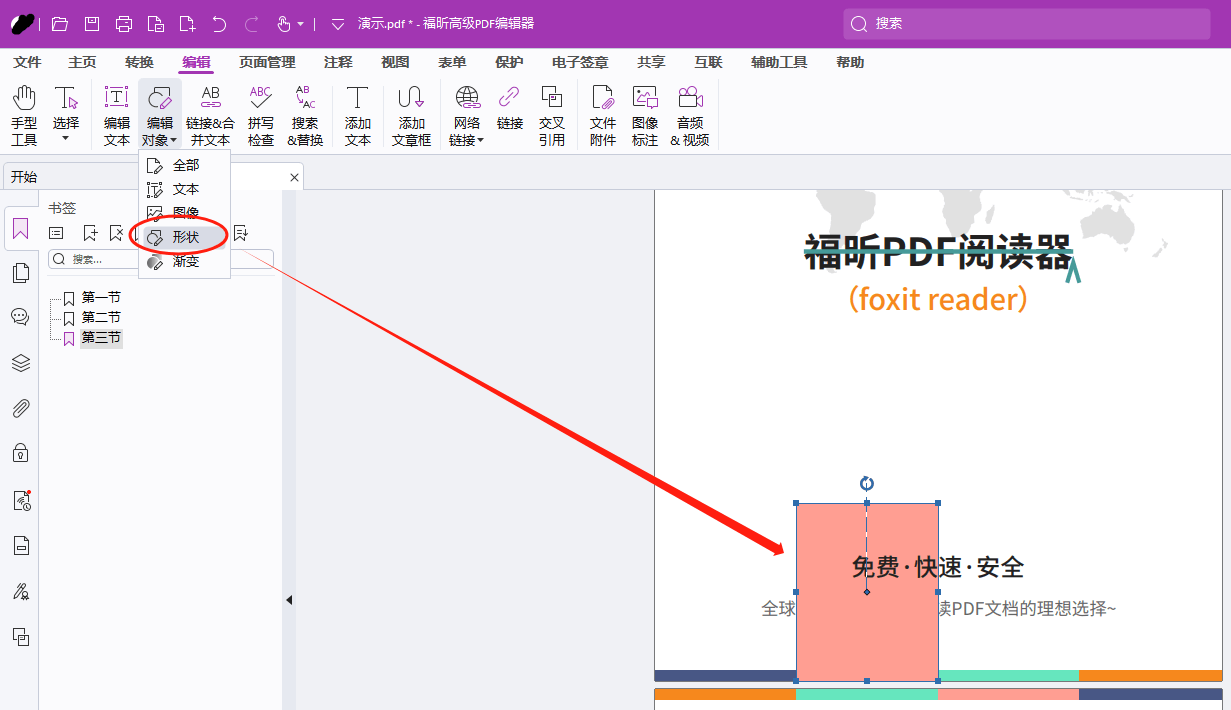Click the Image Annotation tool

click(x=645, y=115)
